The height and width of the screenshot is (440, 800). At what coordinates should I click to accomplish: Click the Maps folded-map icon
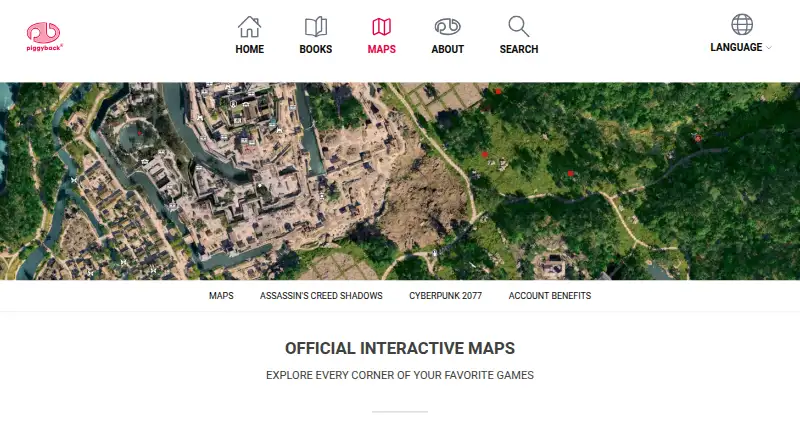(x=382, y=27)
